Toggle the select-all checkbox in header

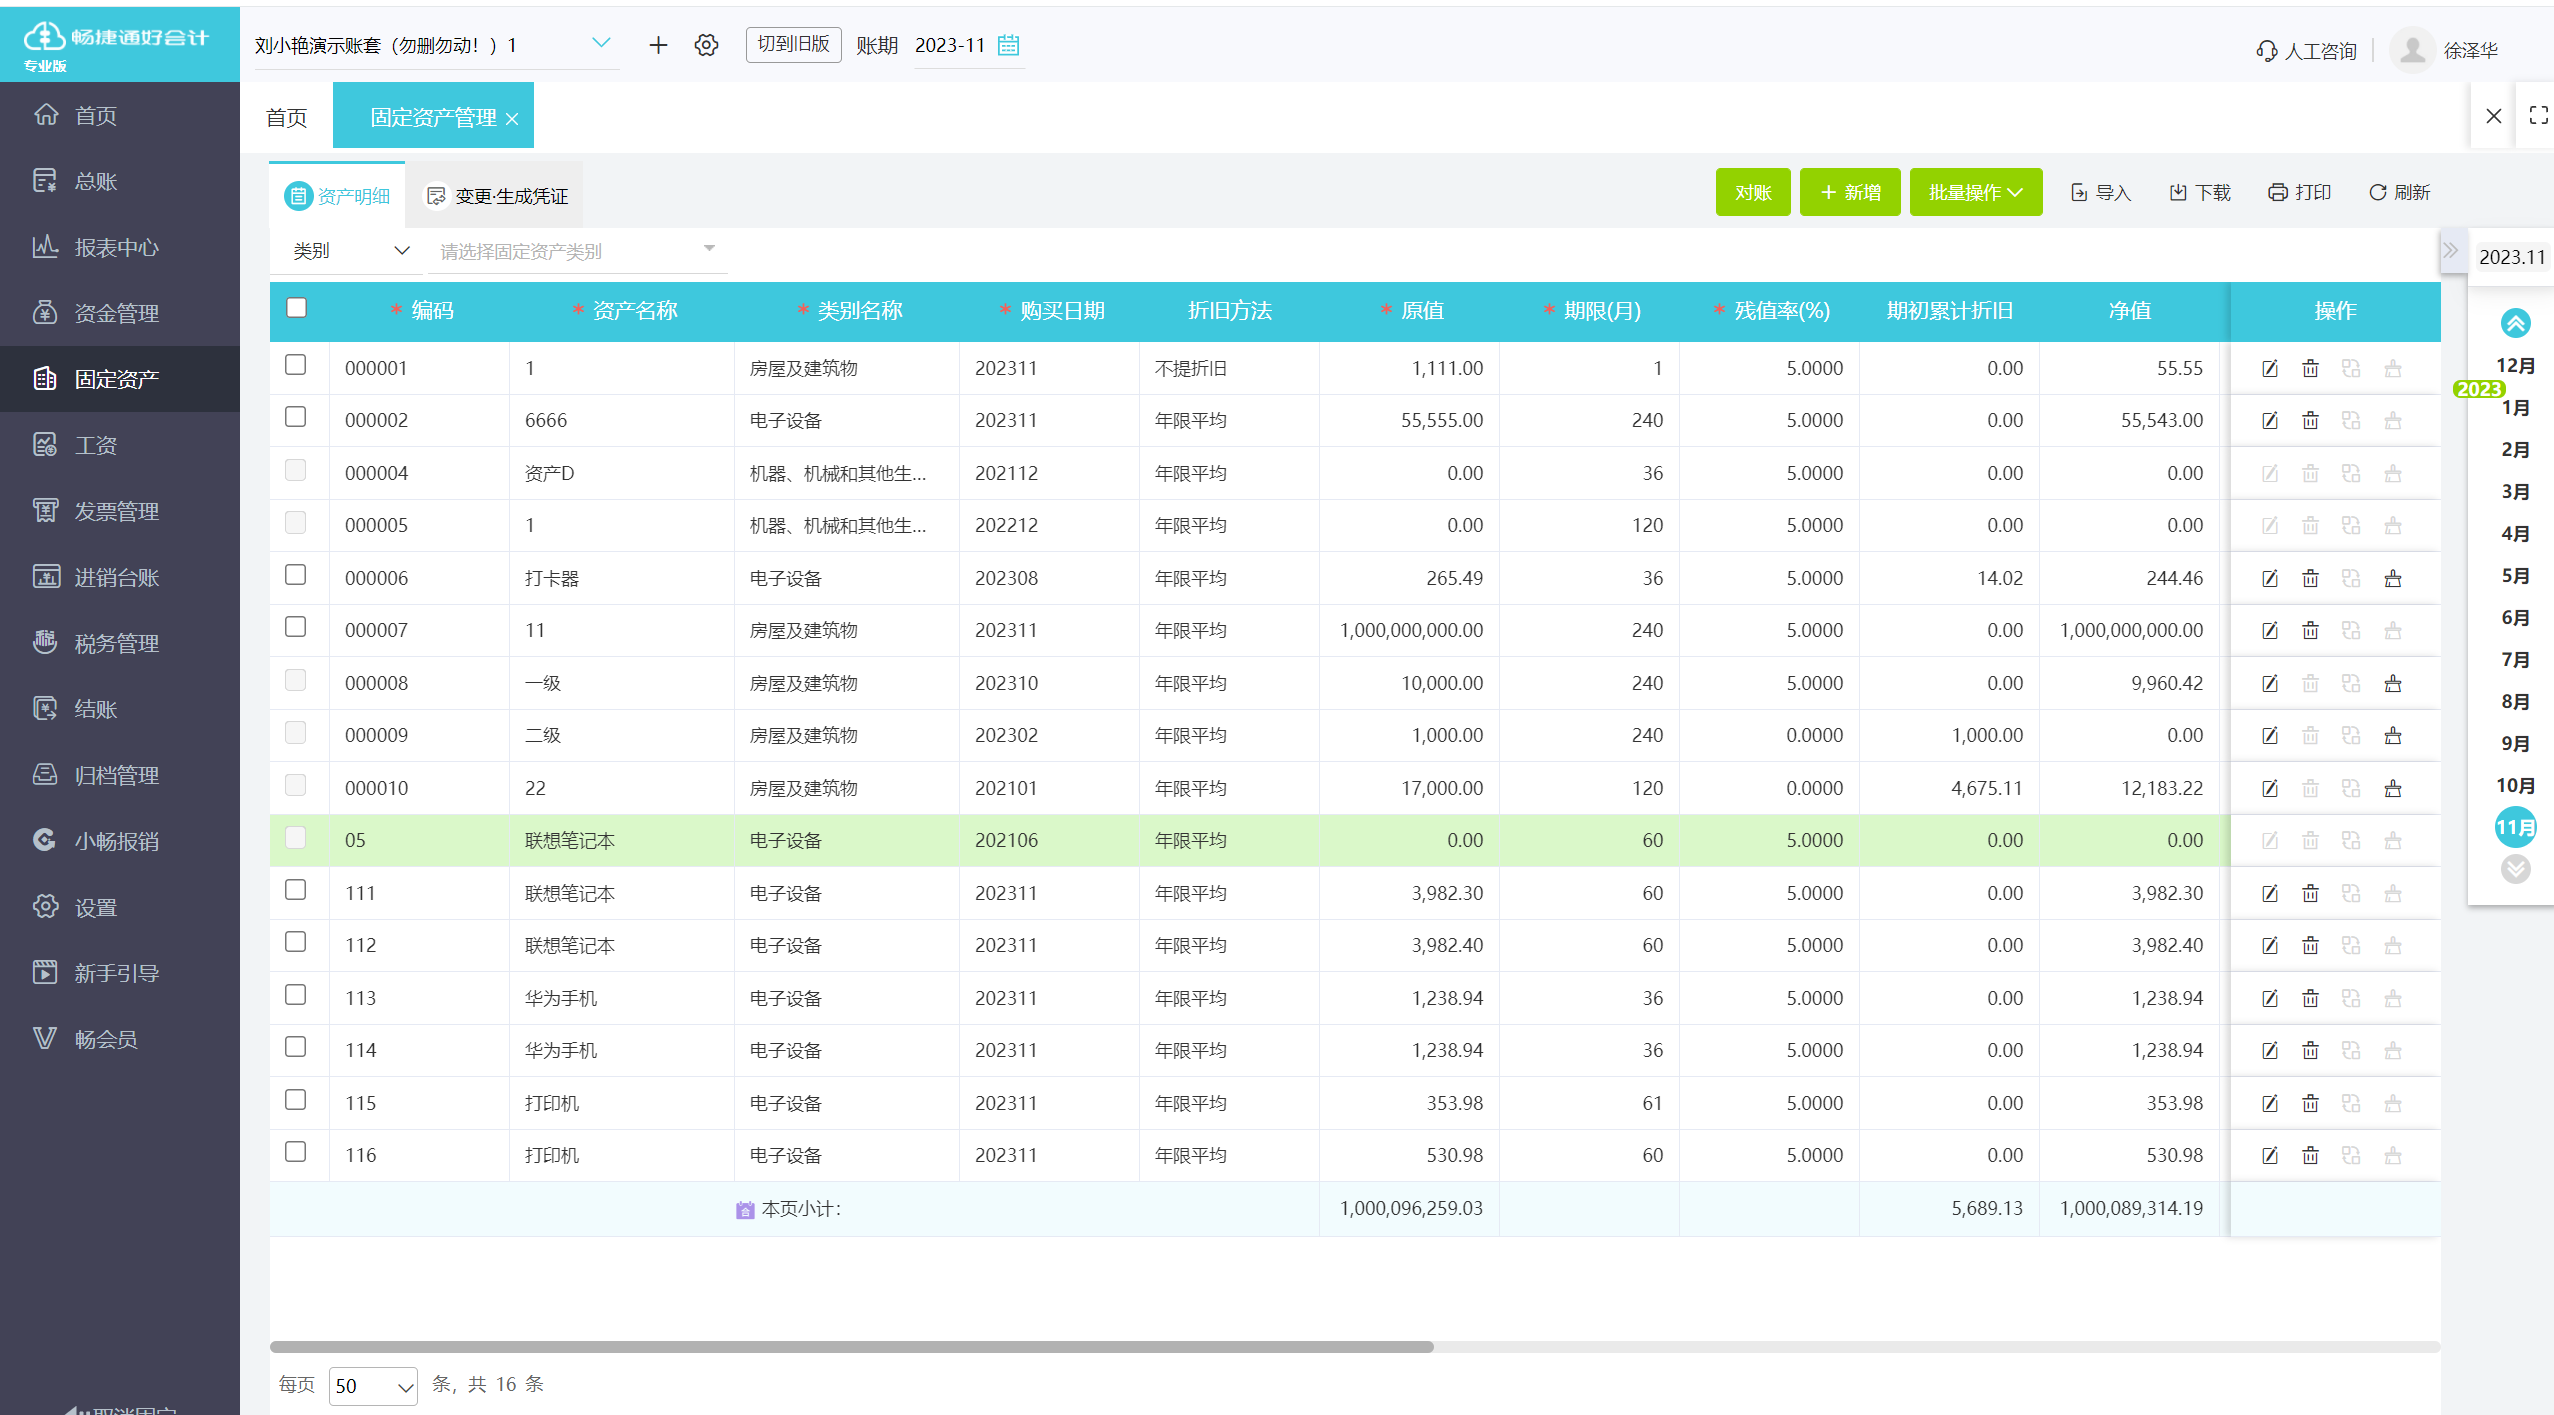point(296,308)
